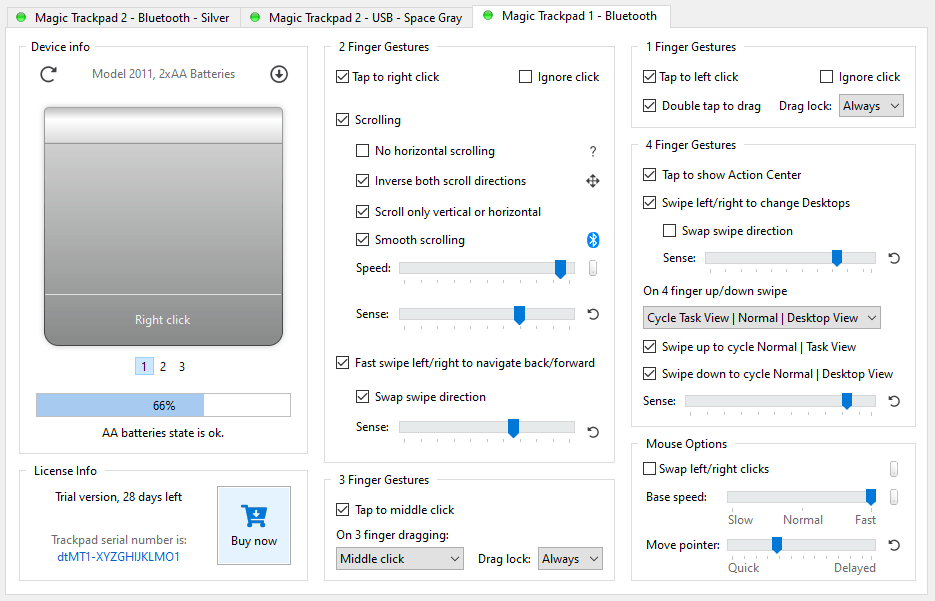Viewport: 935px width, 601px height.
Task: Click the Move pointer slider handle
Action: tap(776, 544)
